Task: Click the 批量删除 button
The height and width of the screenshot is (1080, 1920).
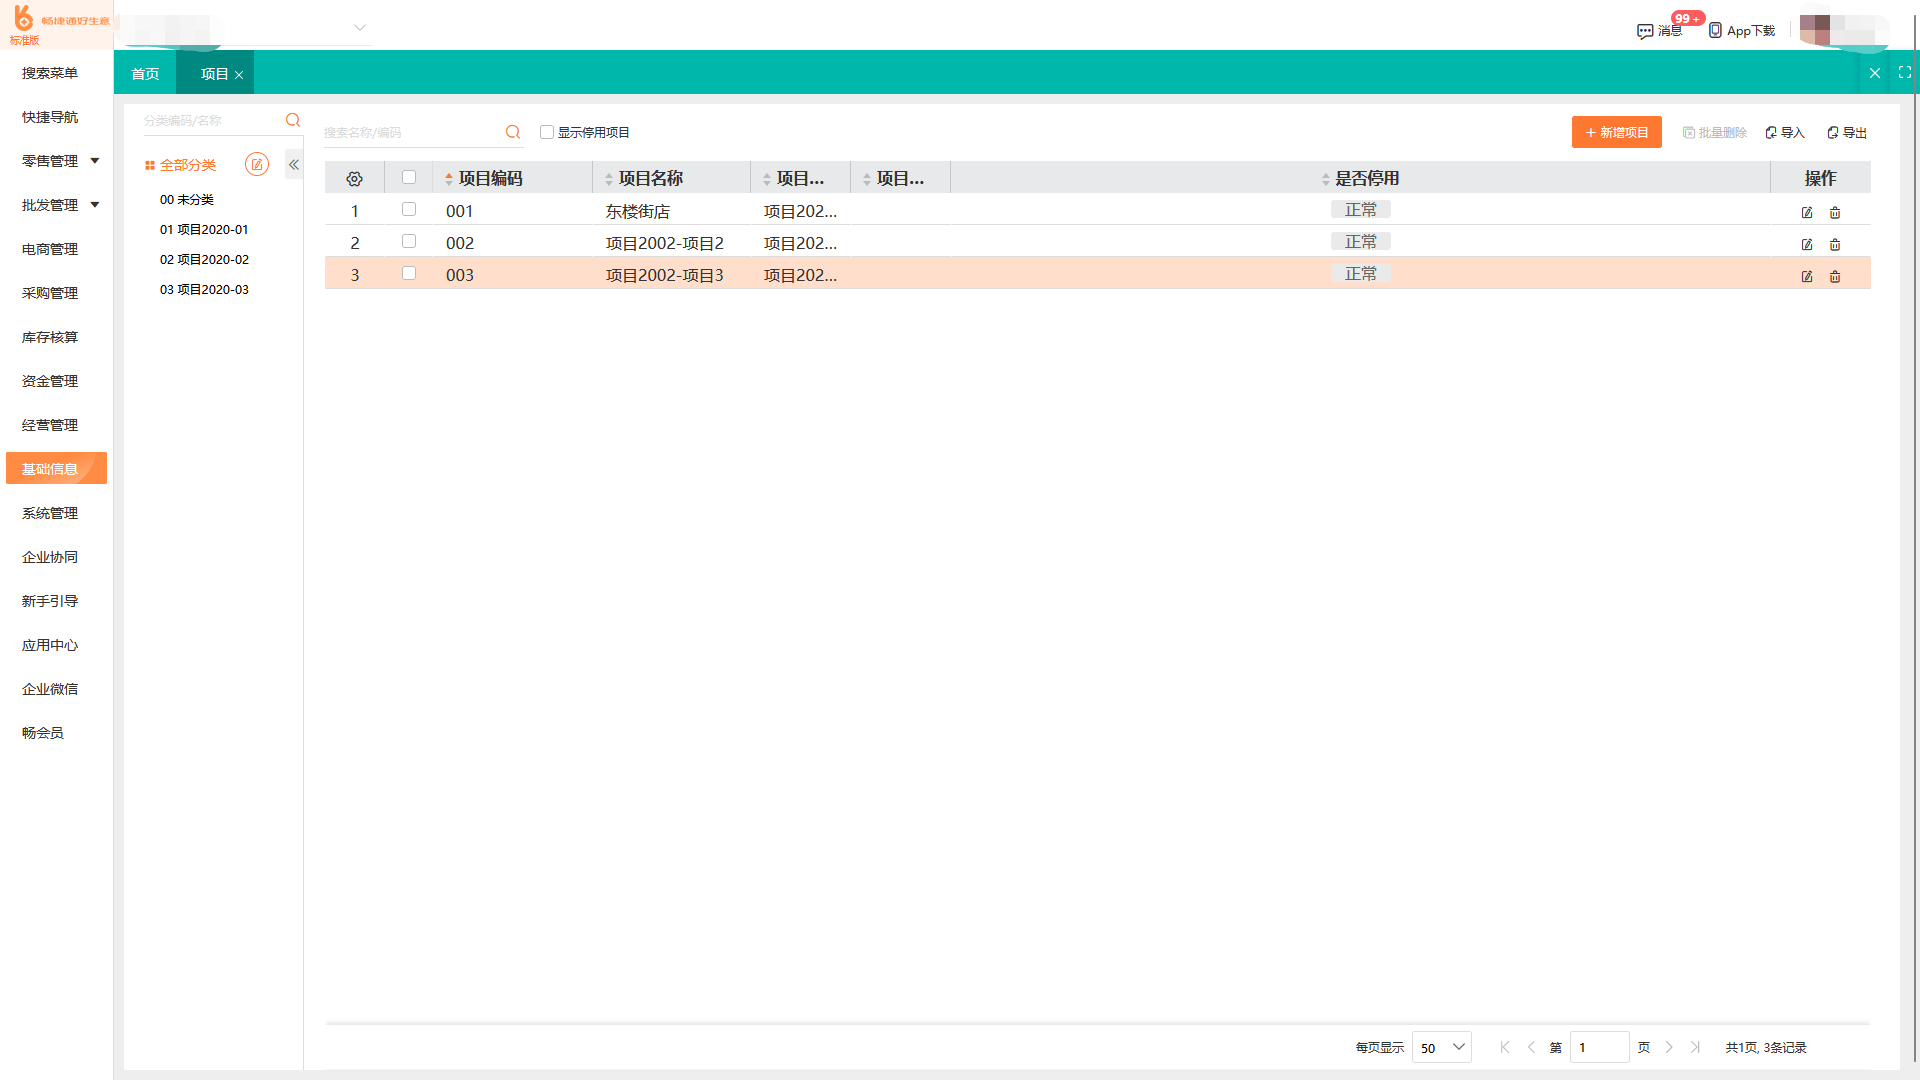Action: pyautogui.click(x=1714, y=132)
